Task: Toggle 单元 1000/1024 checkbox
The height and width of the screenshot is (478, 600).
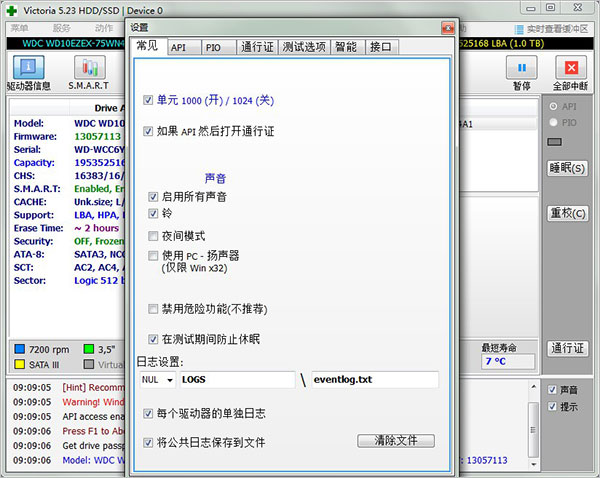Action: pos(149,100)
